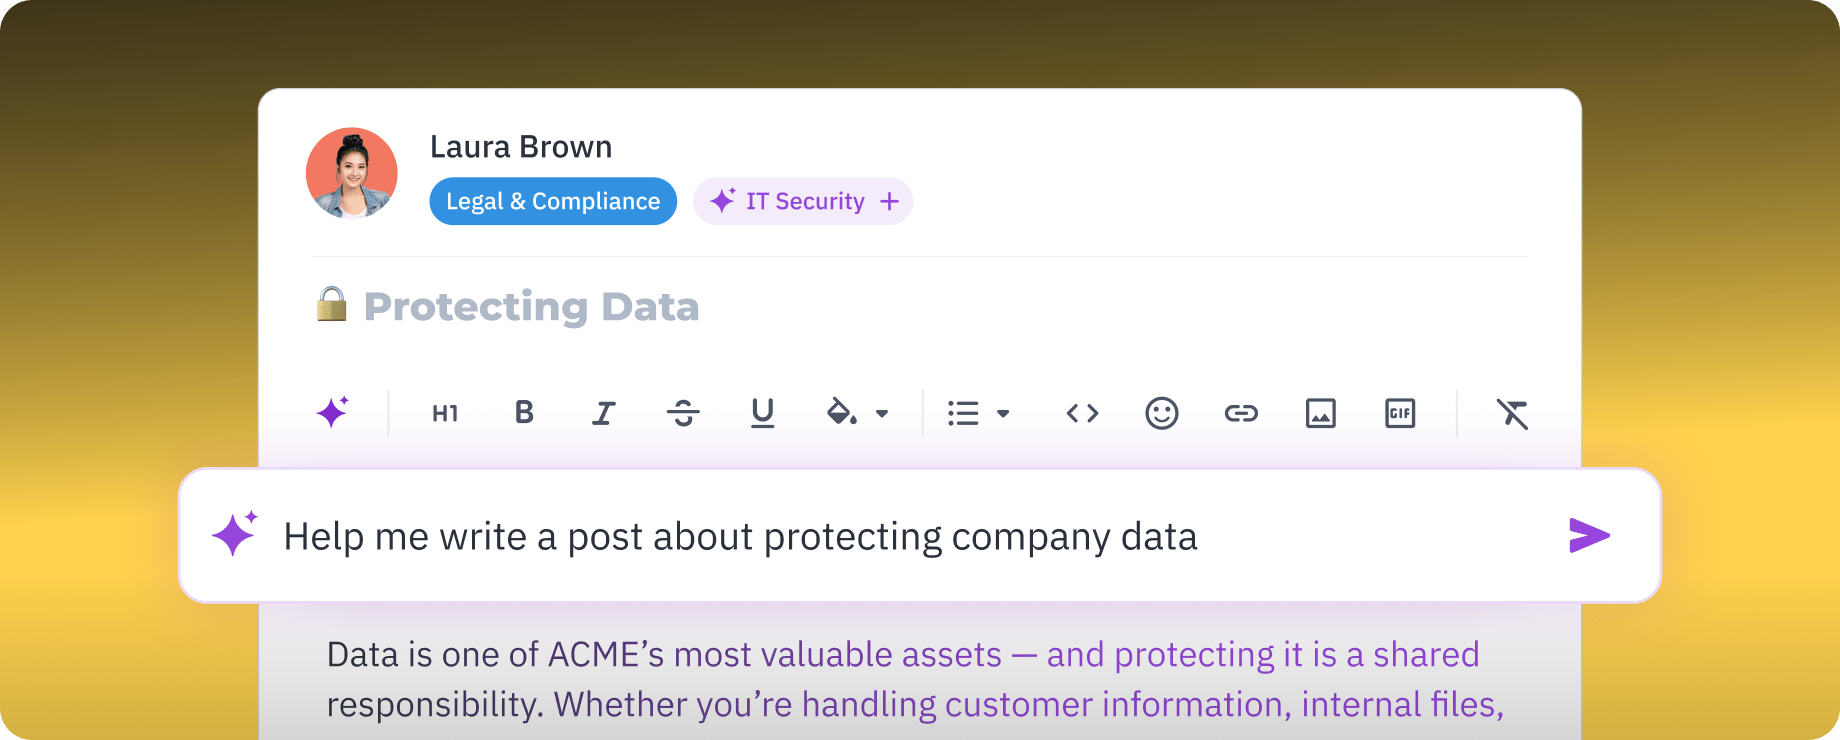Select the Legal & Compliance tag
The width and height of the screenshot is (1840, 740).
[553, 201]
